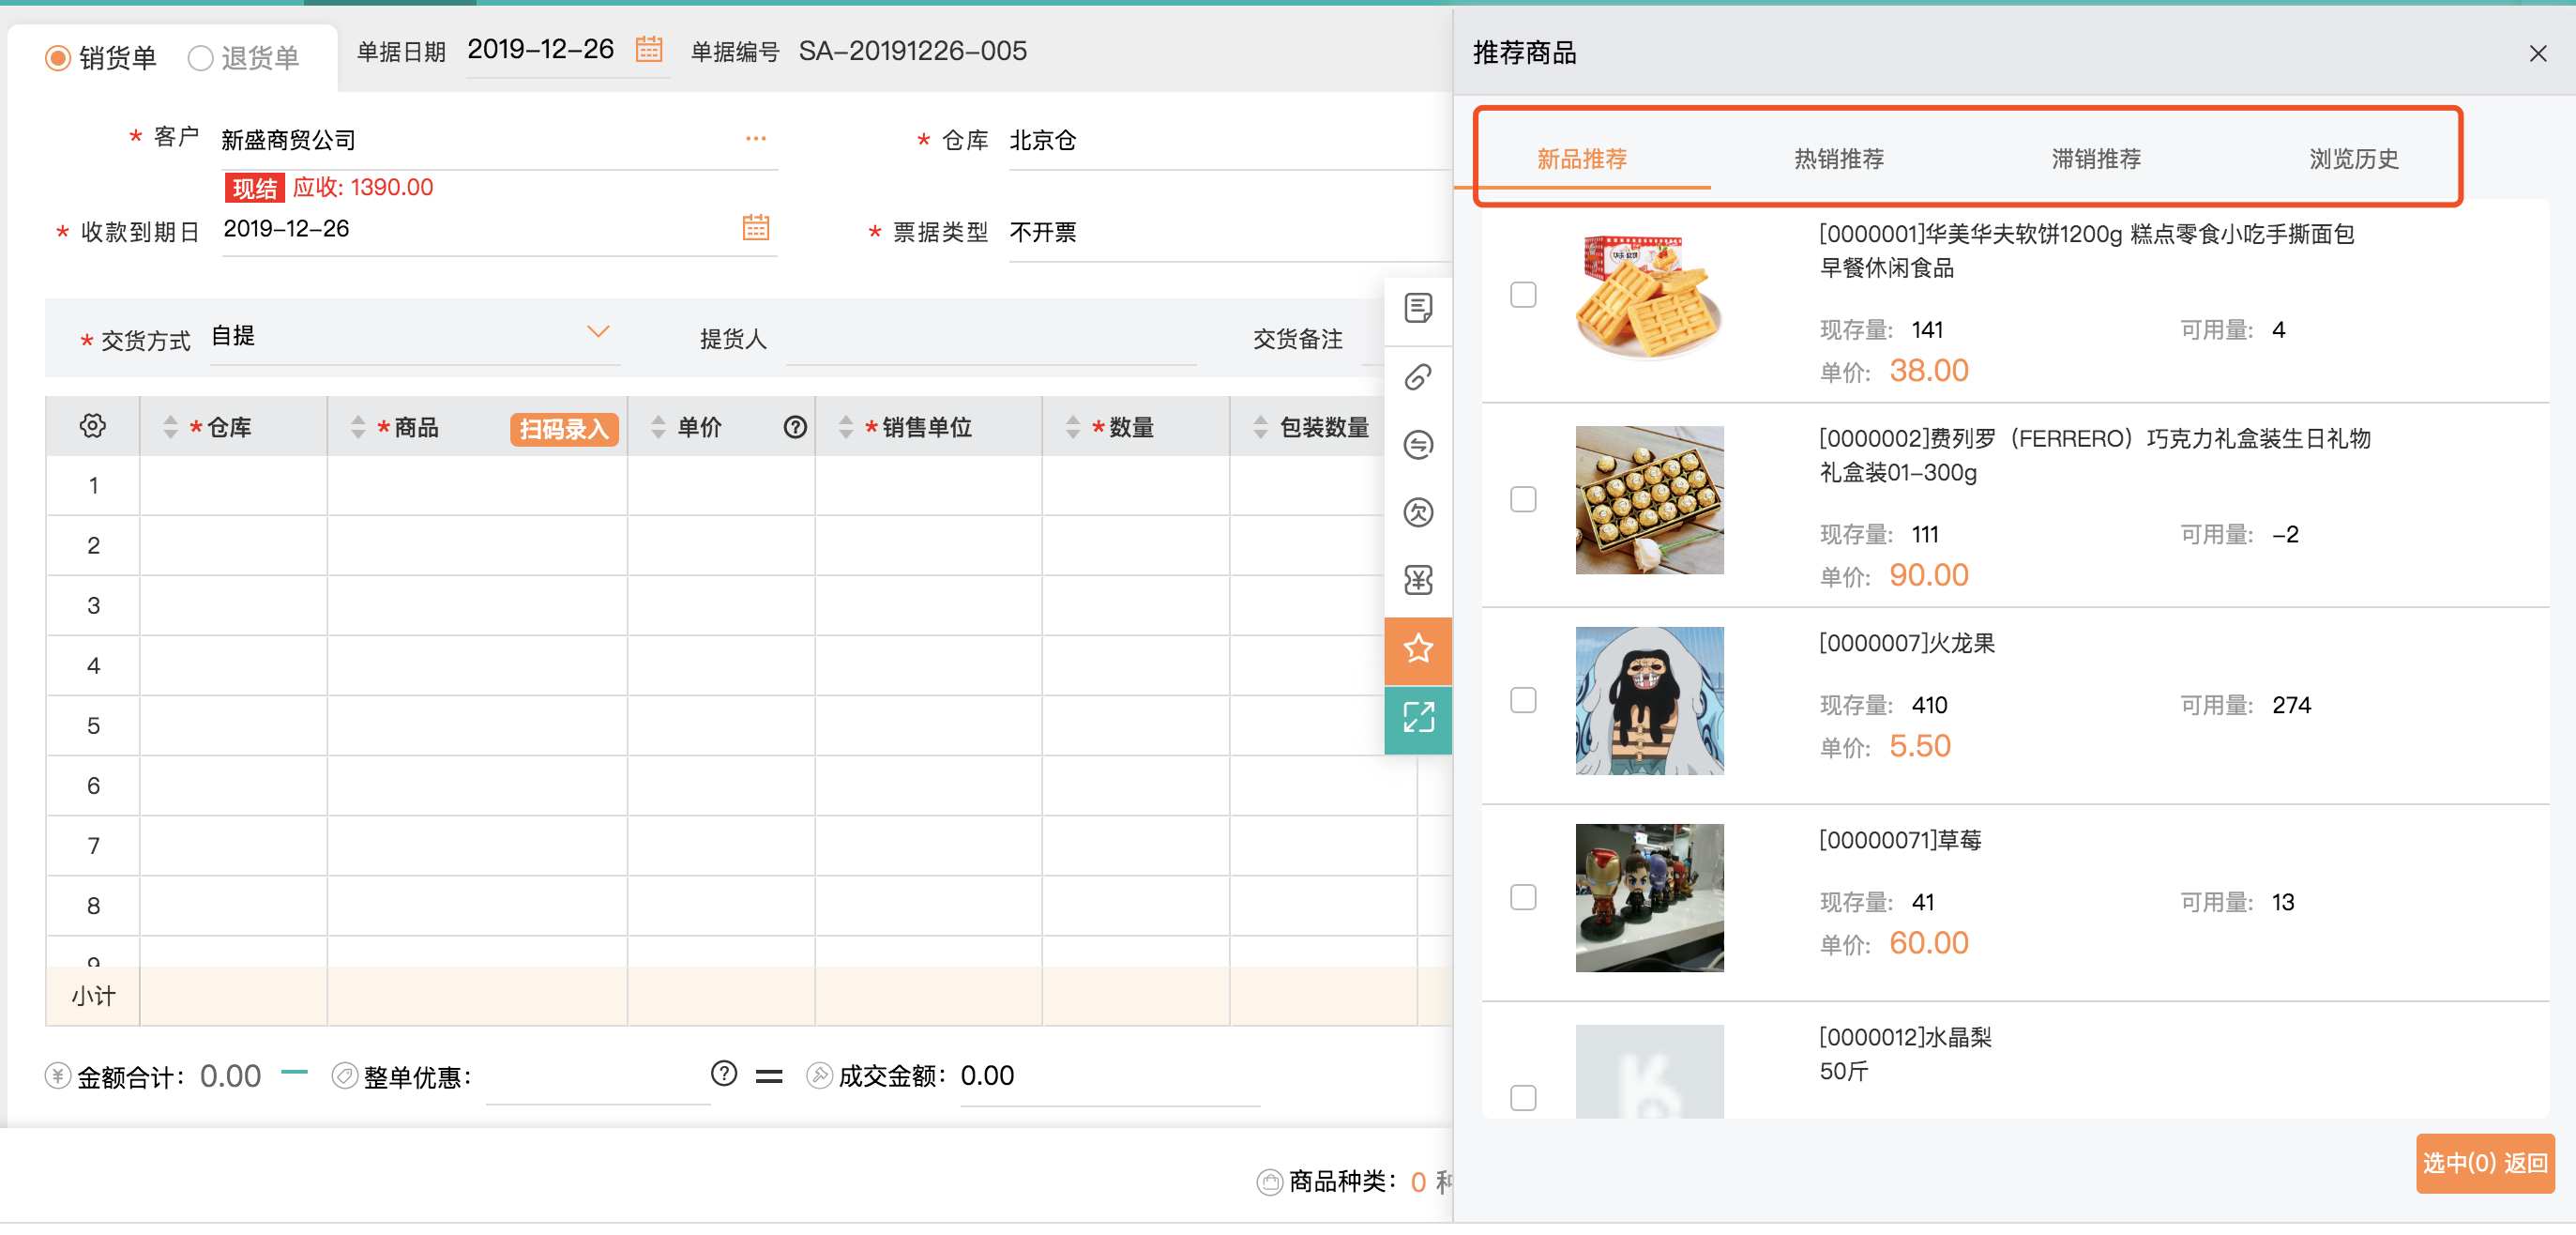Screen dimensions: 2576x1235
Task: Click the expand/fullscreen icon on sidebar
Action: click(1417, 721)
